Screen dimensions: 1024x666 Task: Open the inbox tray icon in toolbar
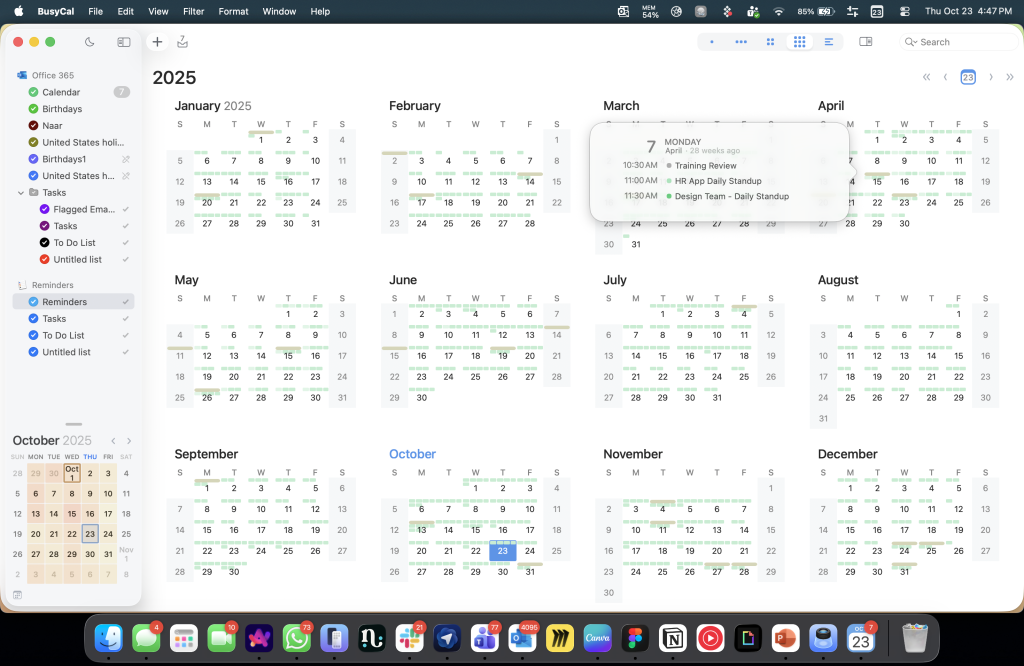pyautogui.click(x=182, y=42)
